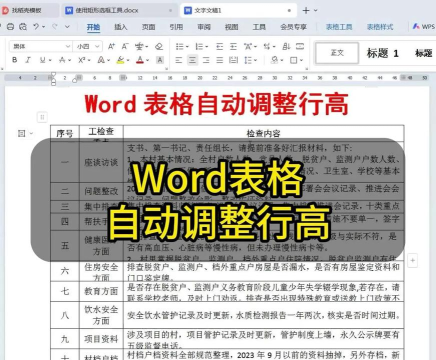The height and width of the screenshot is (360, 436).
Task: Expand quick access toolbar customize chevron
Action: [67, 27]
